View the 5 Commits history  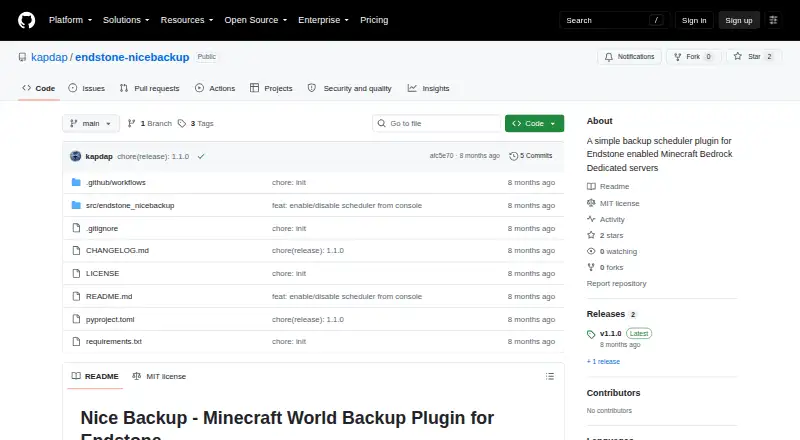point(531,156)
